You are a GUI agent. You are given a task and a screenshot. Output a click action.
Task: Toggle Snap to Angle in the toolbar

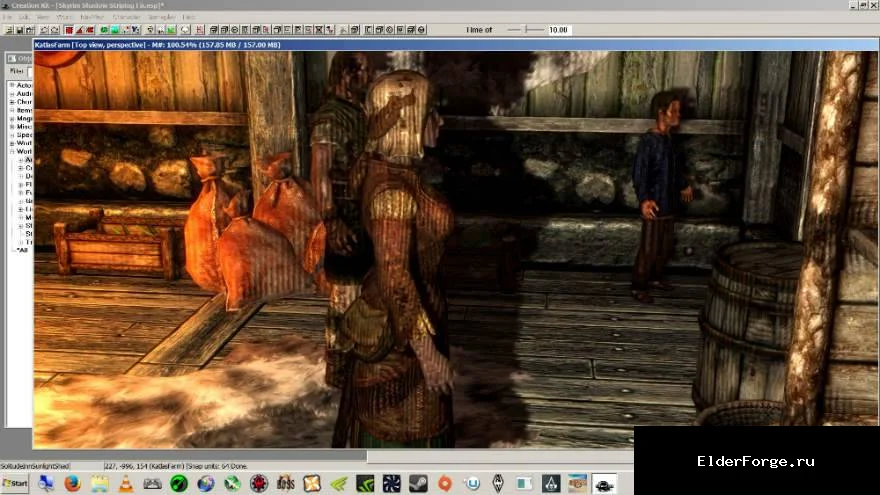pyautogui.click(x=80, y=30)
